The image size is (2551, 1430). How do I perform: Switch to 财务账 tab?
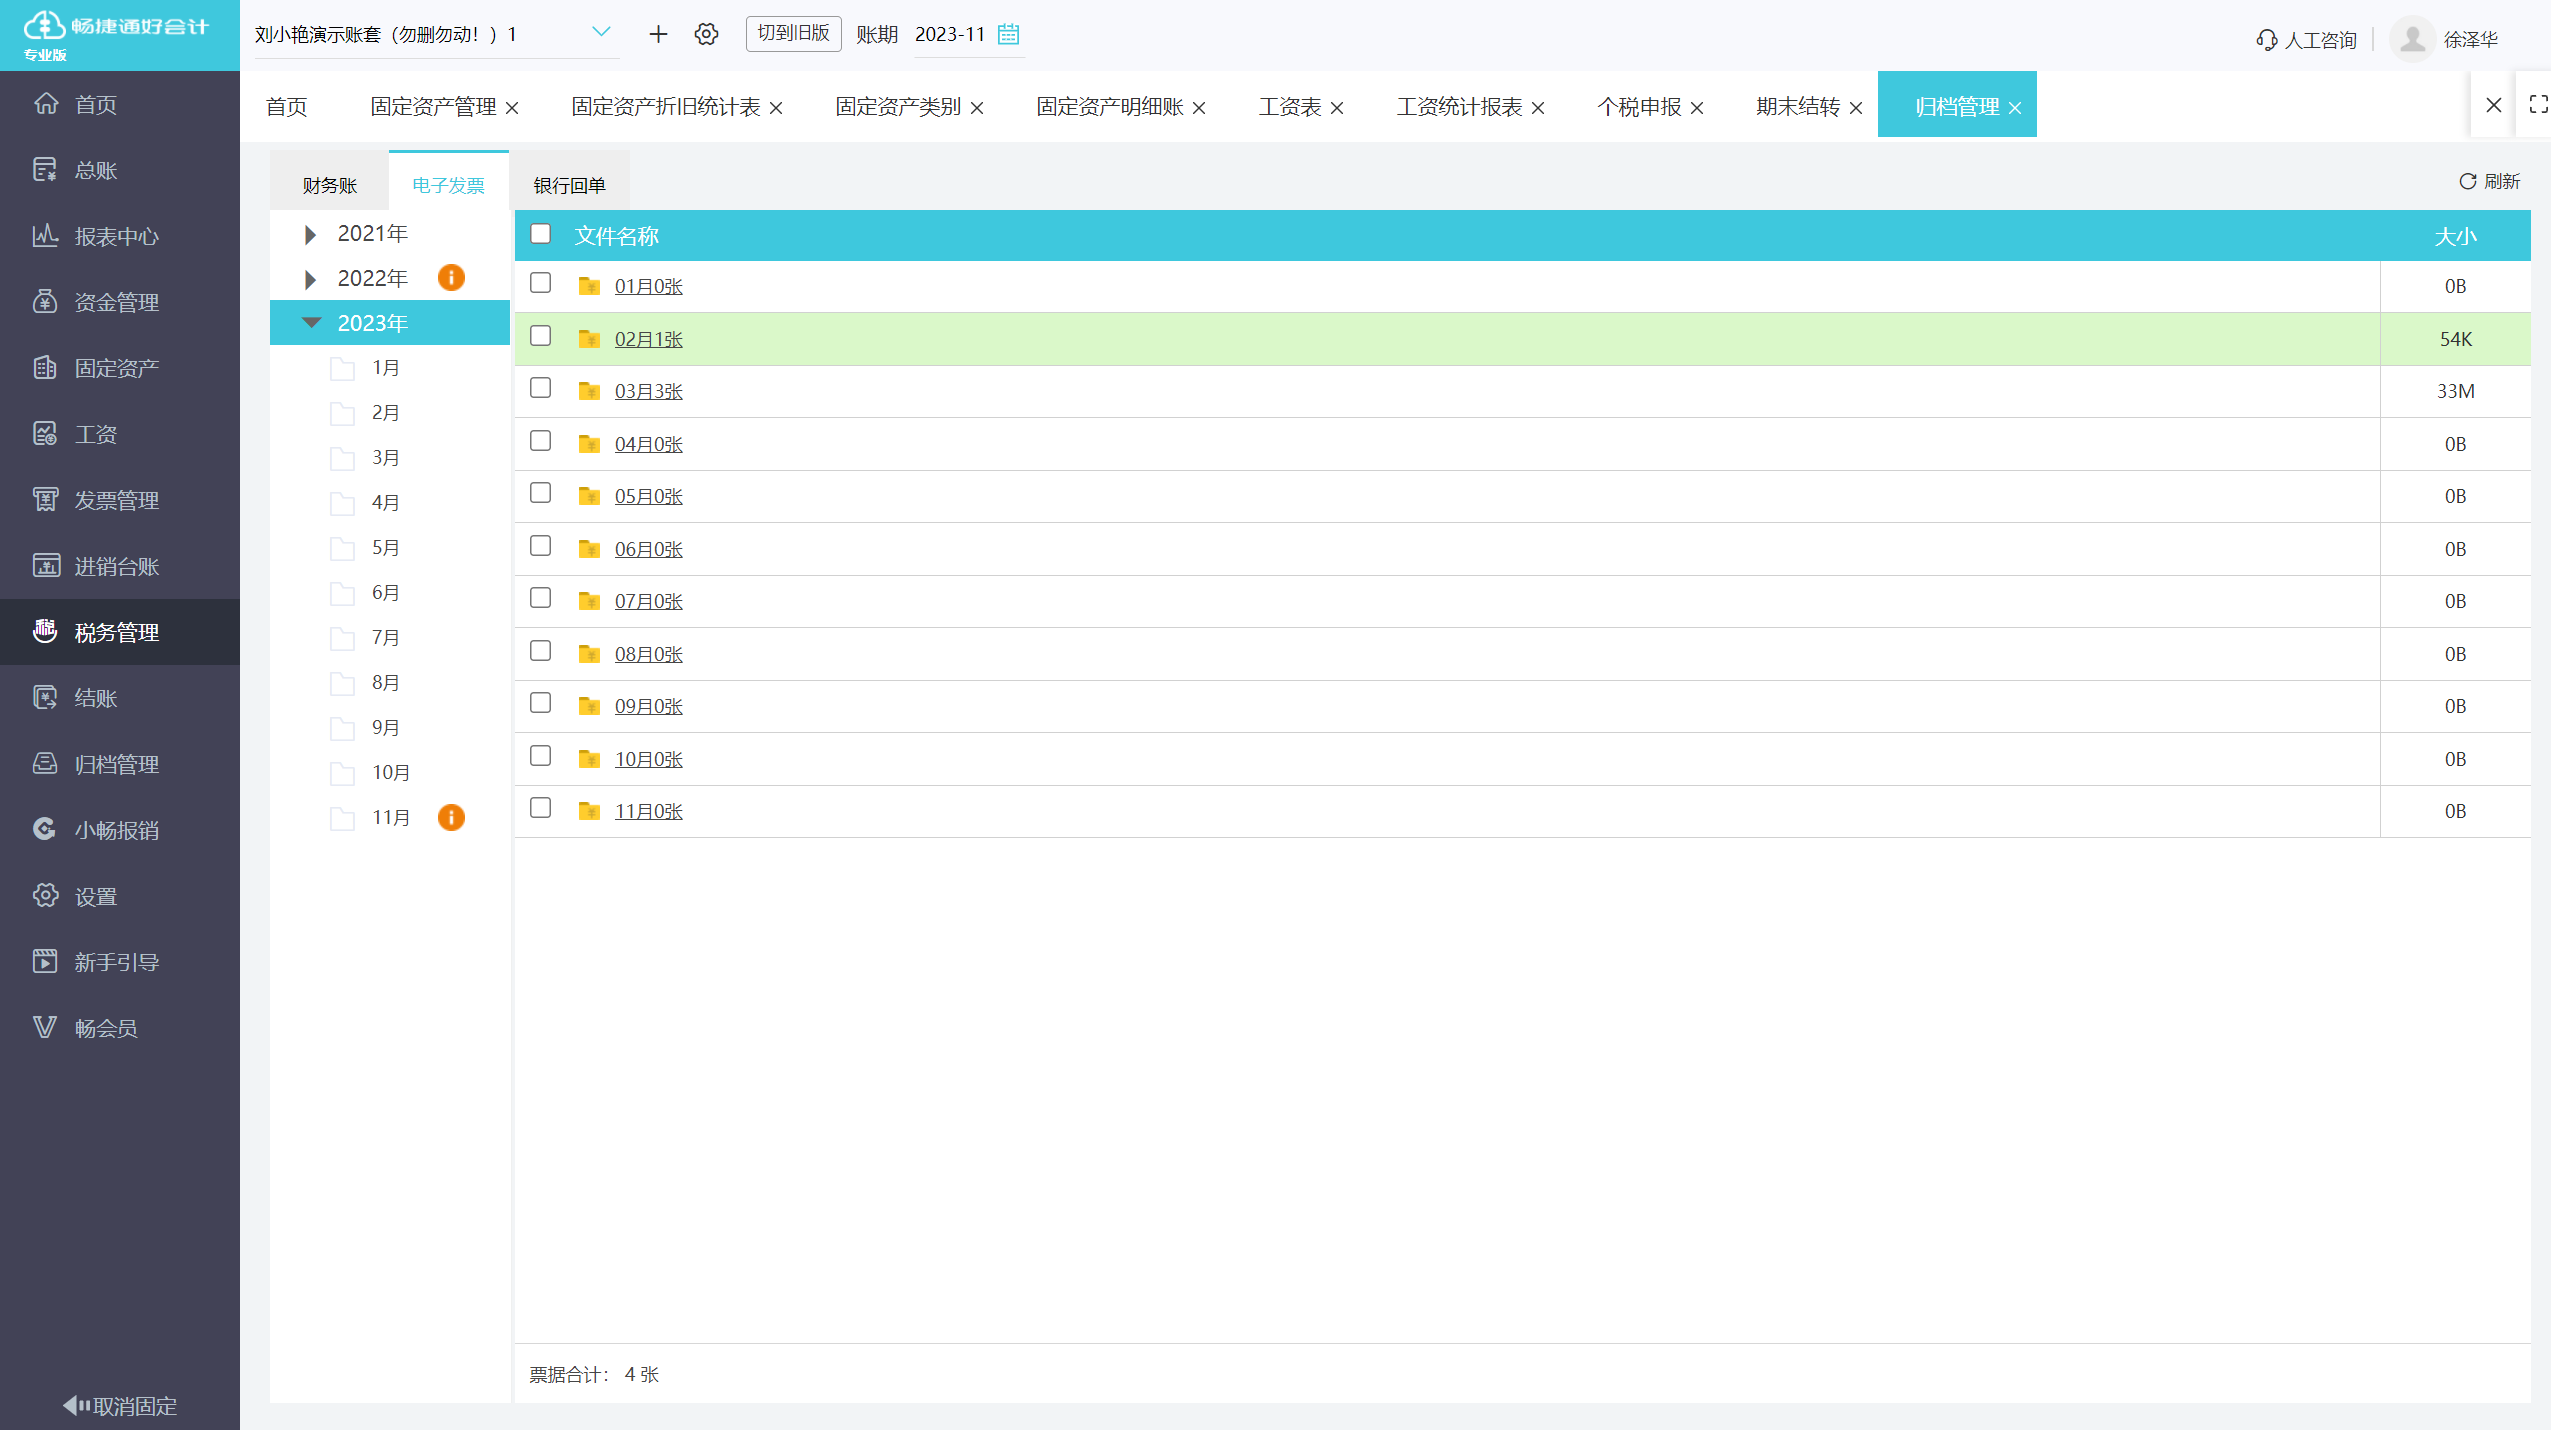tap(331, 184)
